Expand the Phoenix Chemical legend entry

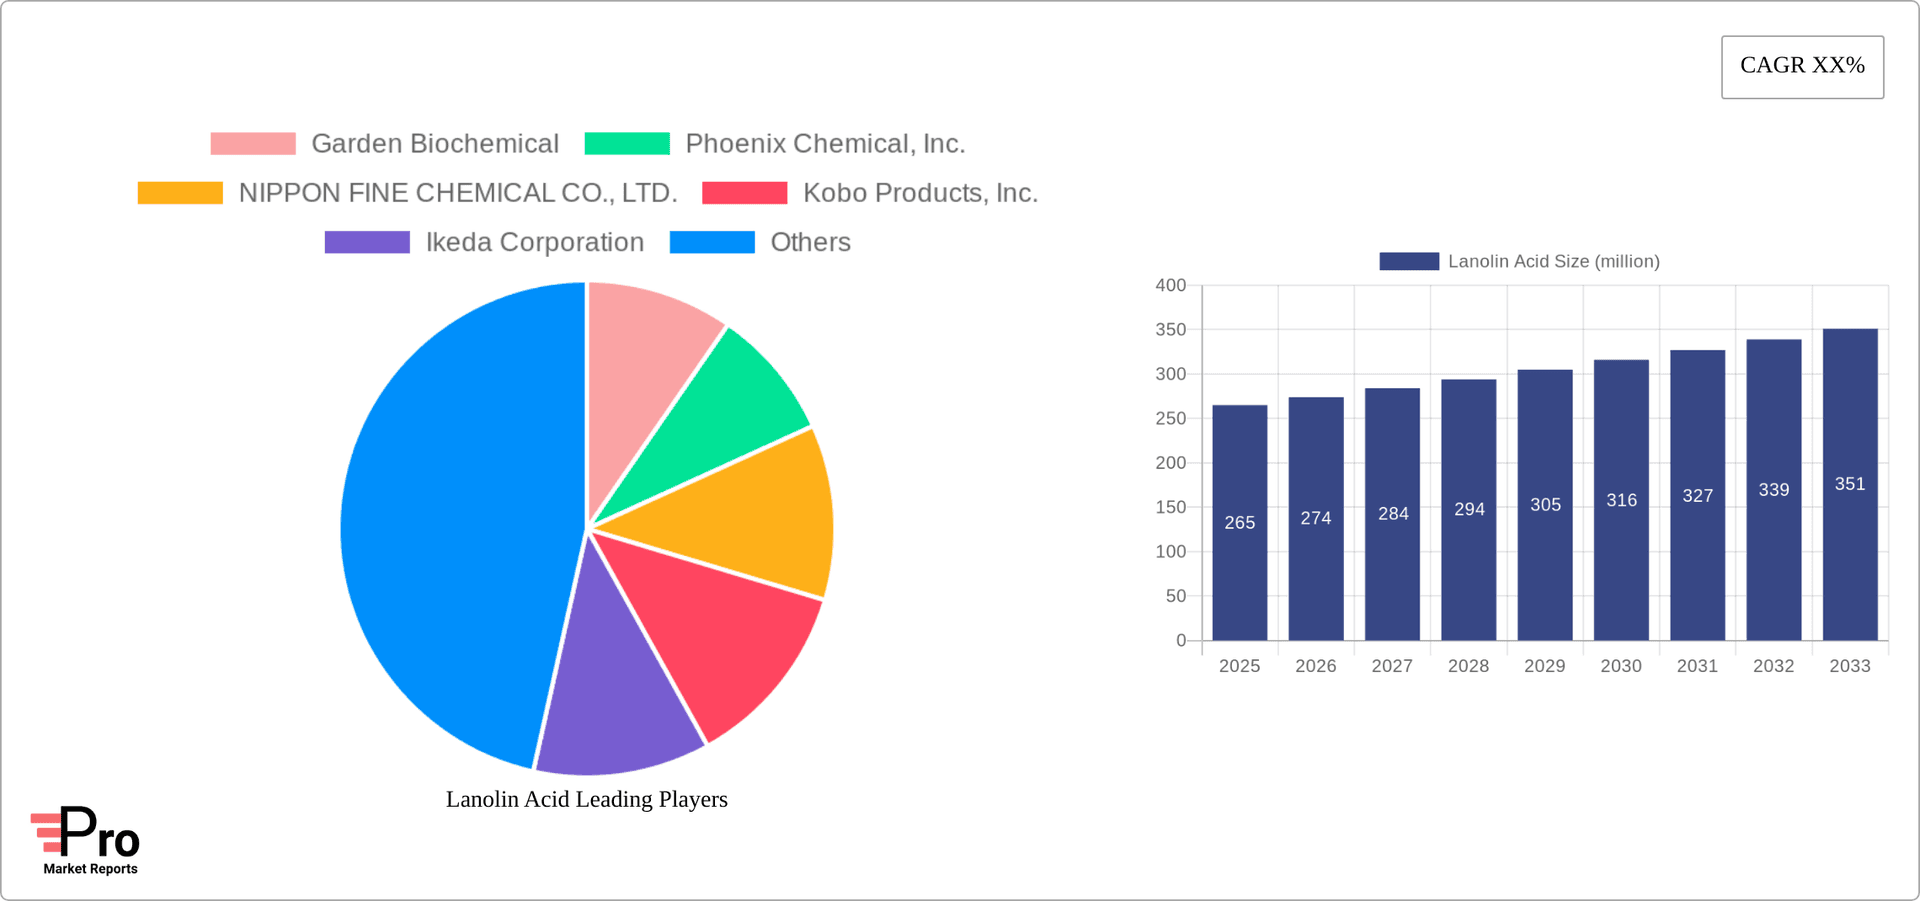(825, 143)
